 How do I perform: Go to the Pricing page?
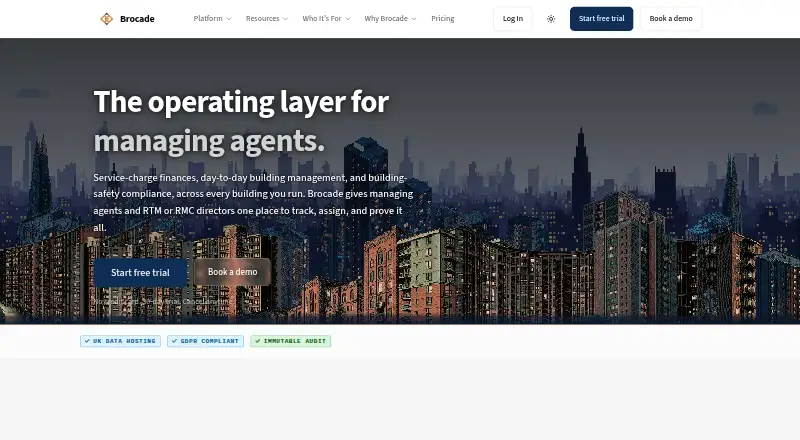point(442,18)
